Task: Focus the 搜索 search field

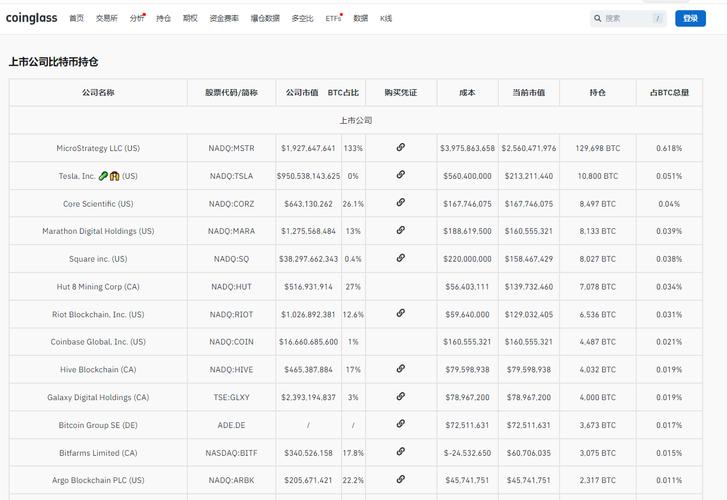Action: (626, 18)
